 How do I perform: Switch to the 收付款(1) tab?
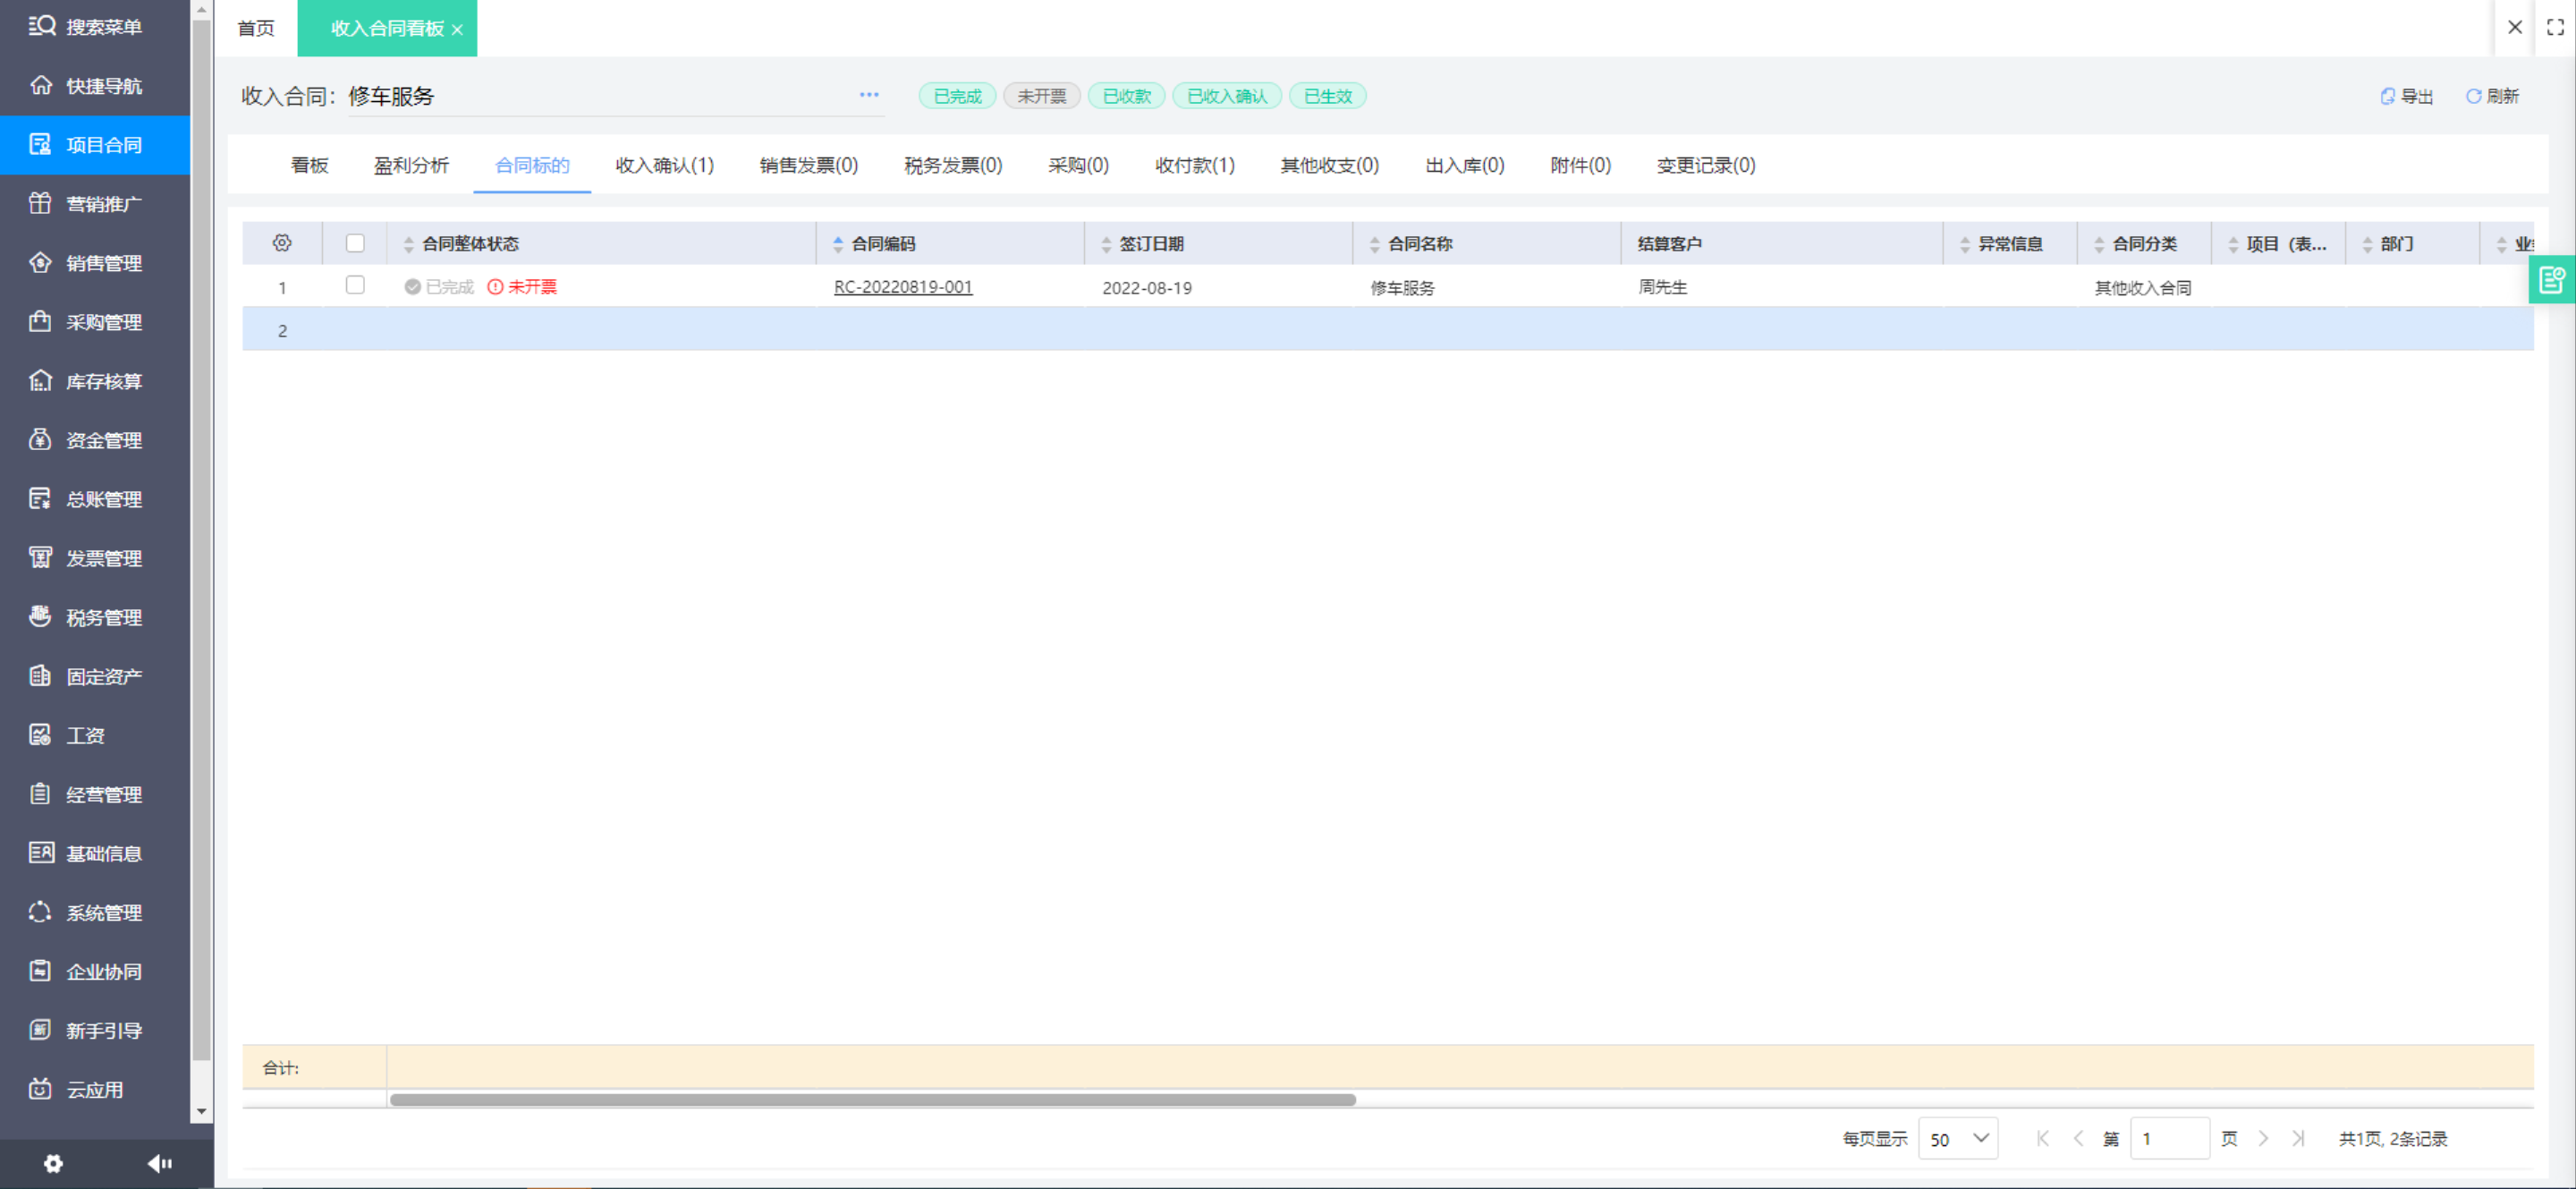(x=1192, y=165)
